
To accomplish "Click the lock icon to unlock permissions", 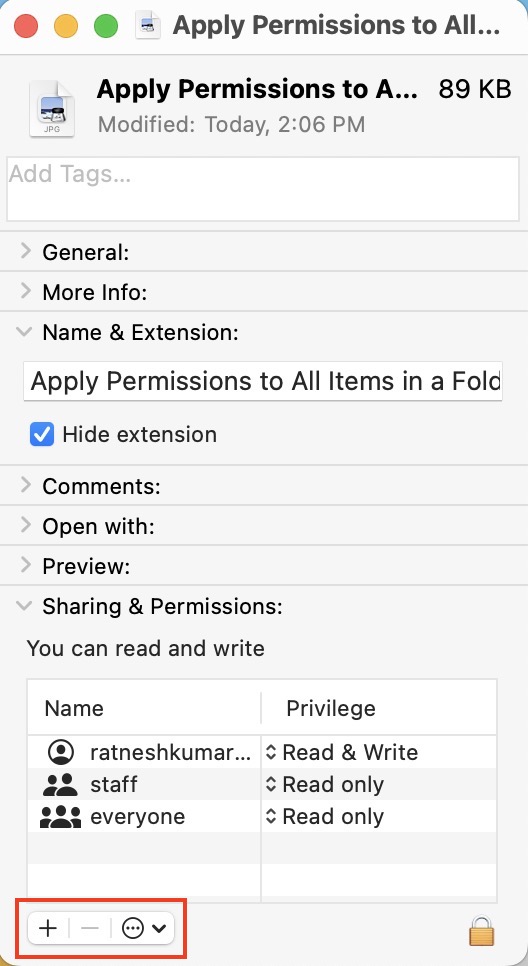I will point(481,929).
